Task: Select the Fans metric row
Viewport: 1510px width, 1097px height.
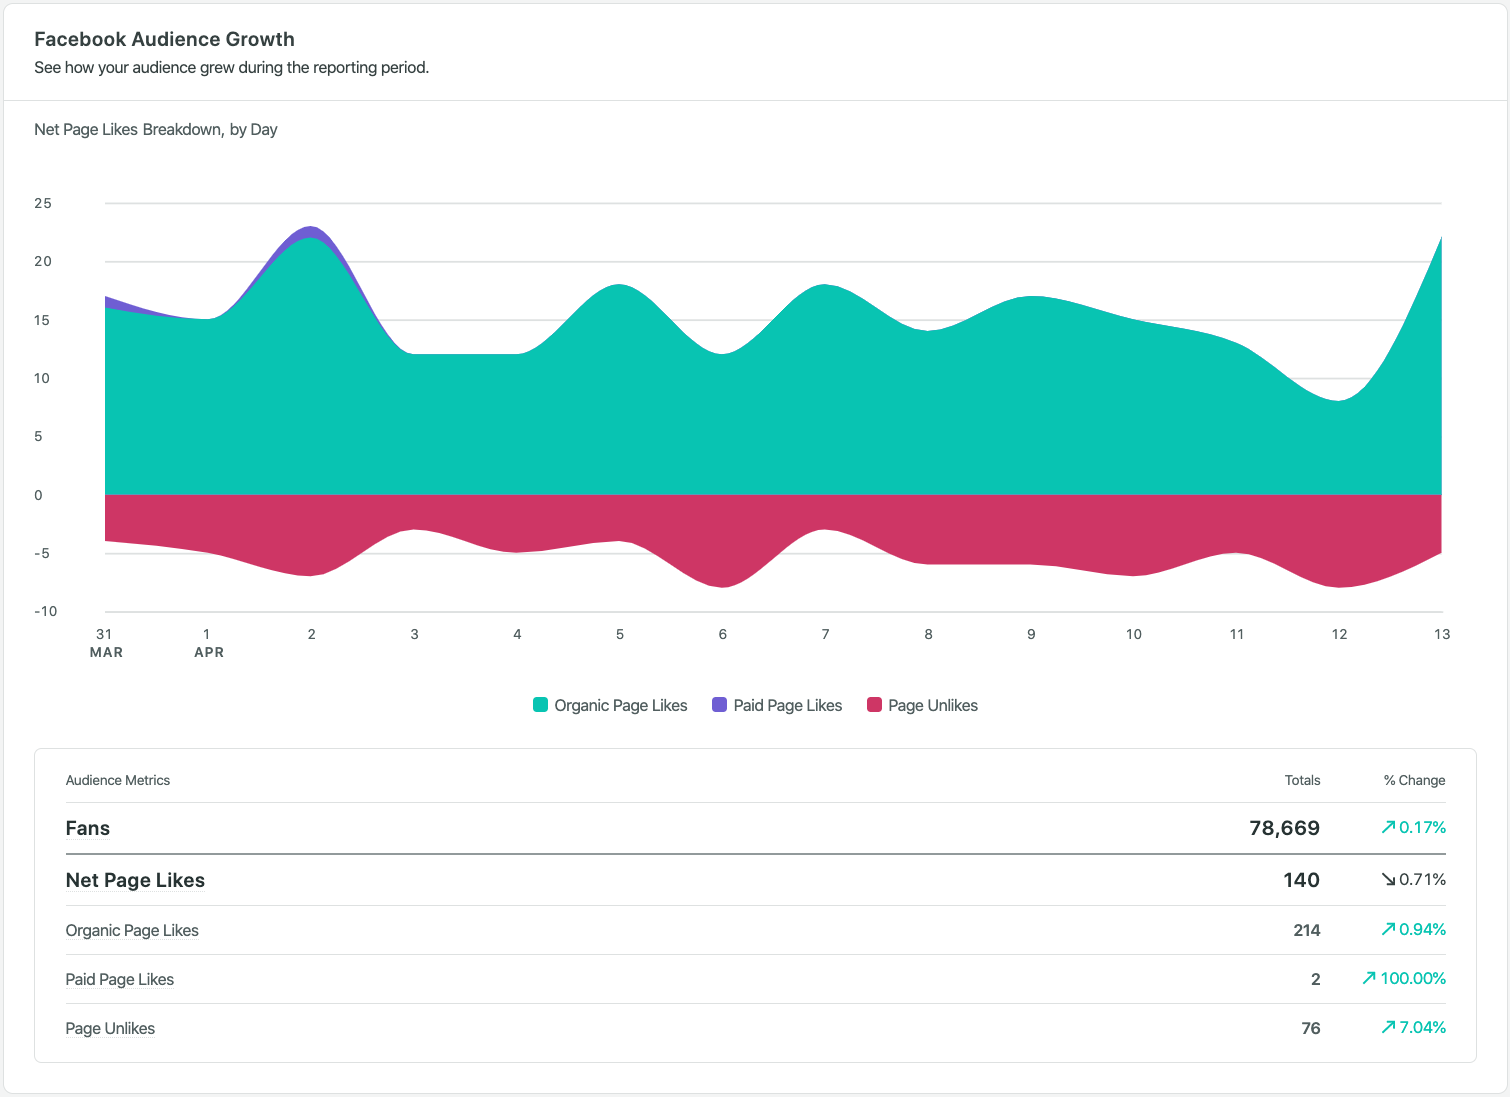Action: tap(87, 828)
